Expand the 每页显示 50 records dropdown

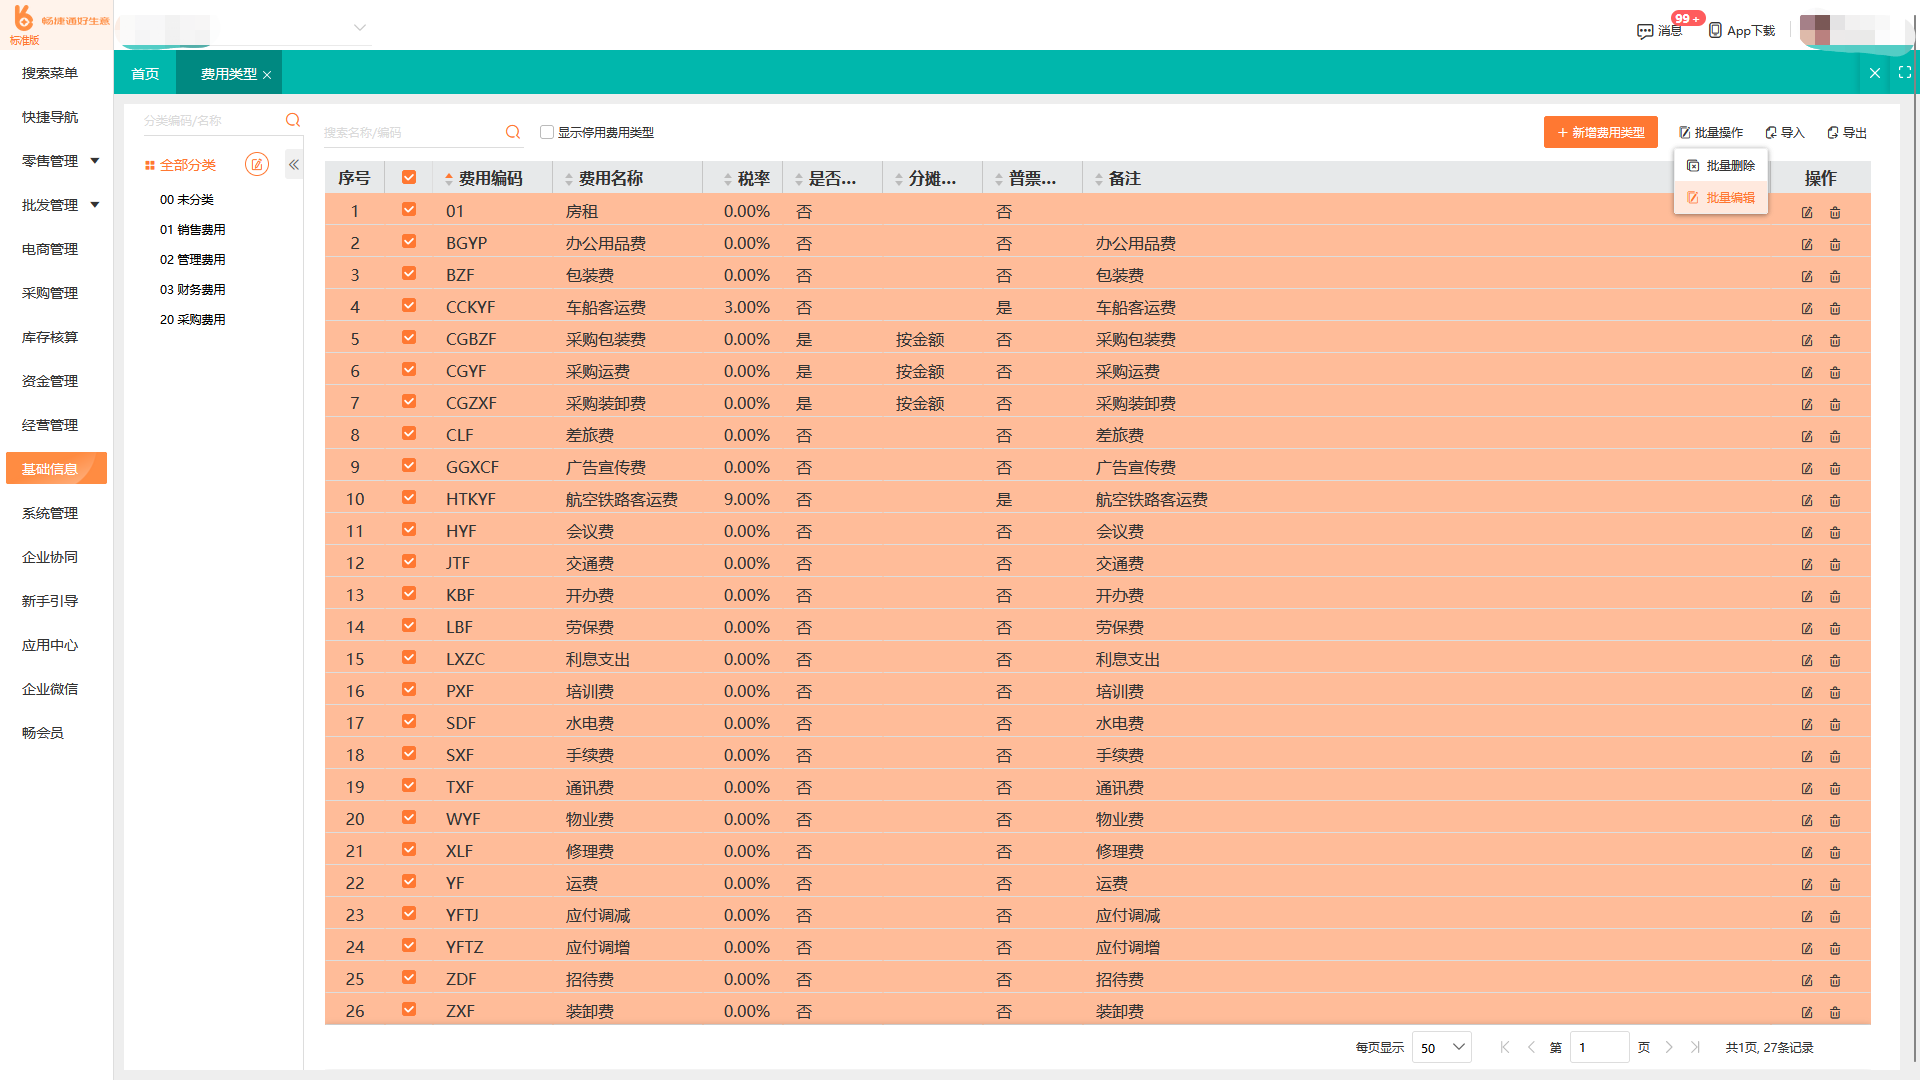point(1441,1048)
